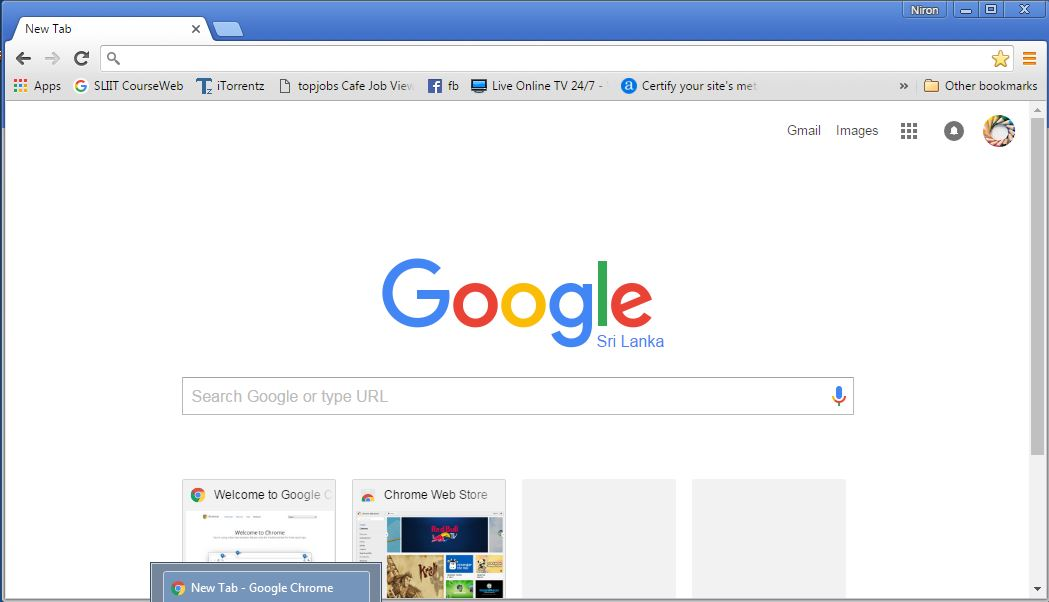The height and width of the screenshot is (602, 1049).
Task: Start voice search with microphone icon
Action: pyautogui.click(x=838, y=396)
